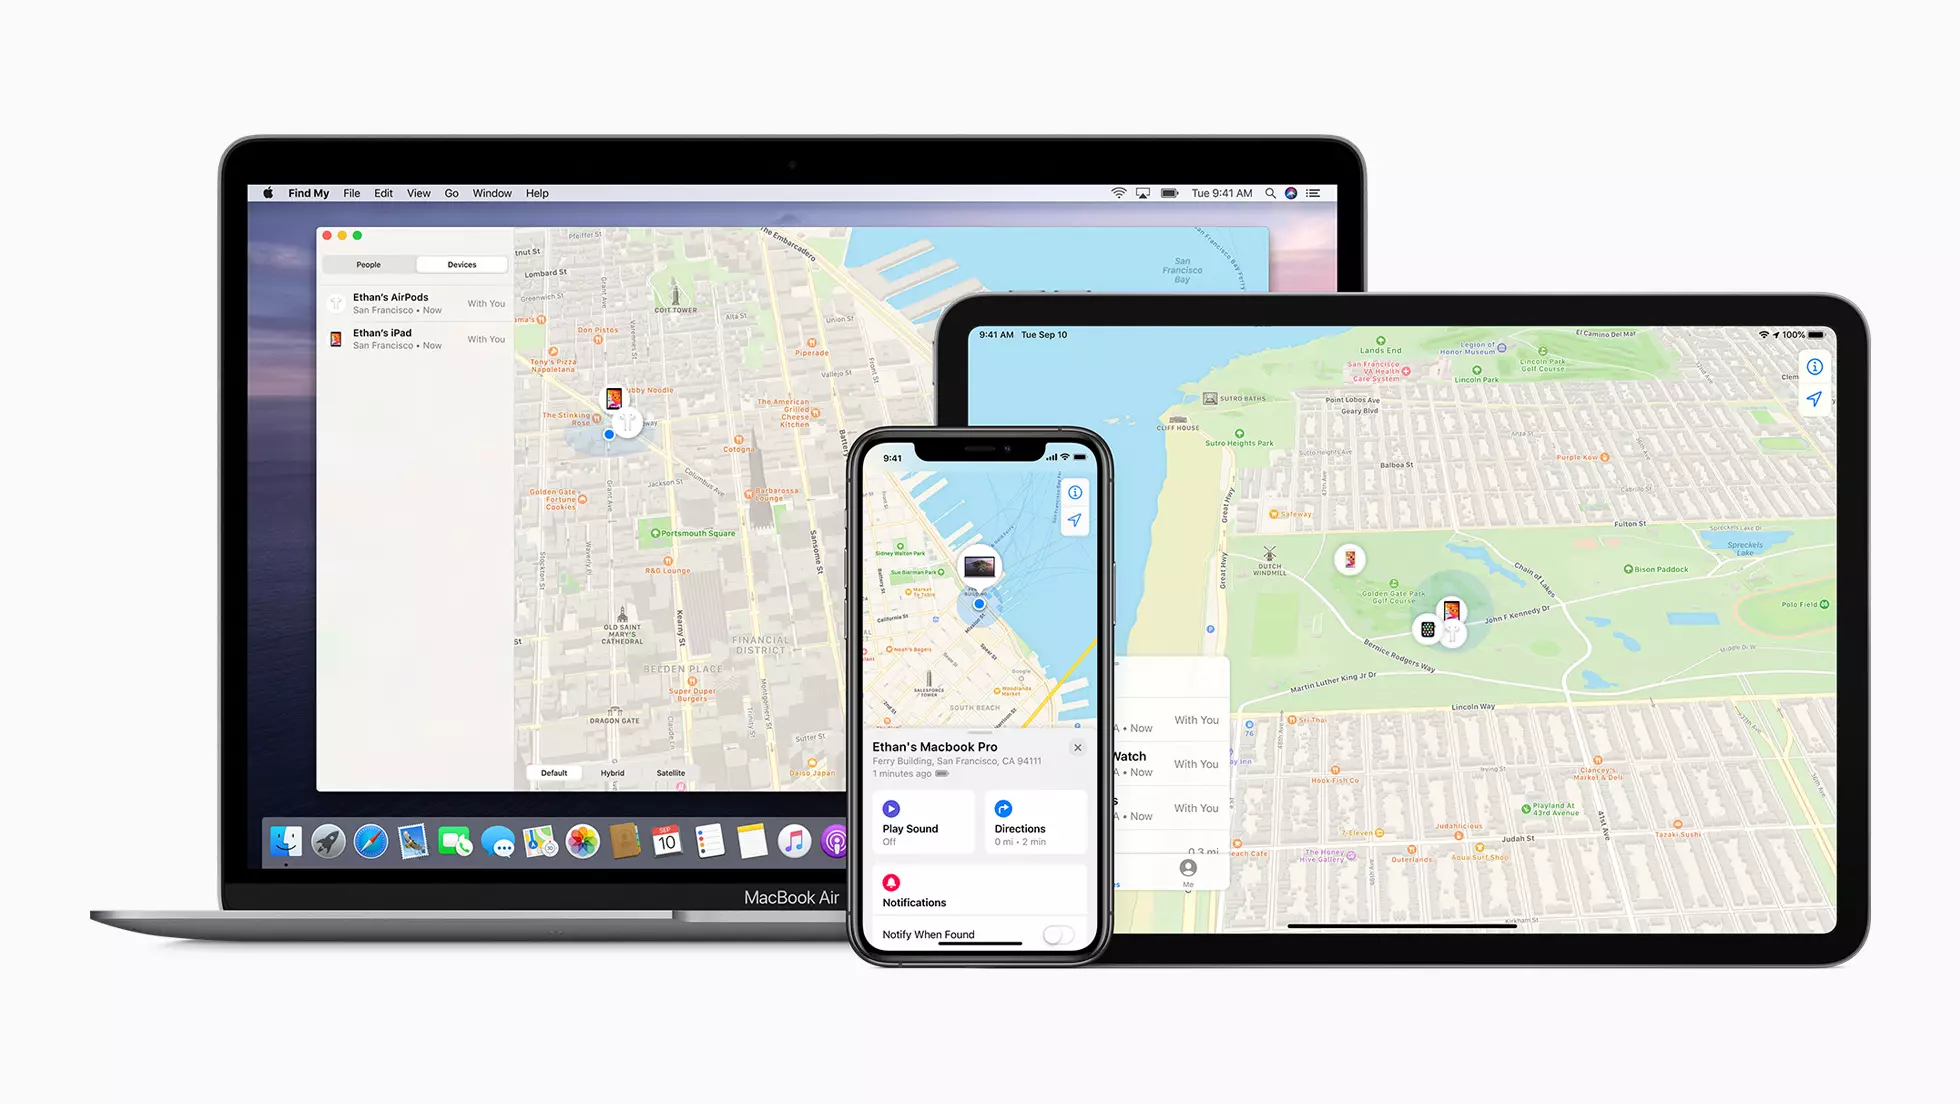Switch to the Devices tab in Find My
The height and width of the screenshot is (1104, 1960).
pyautogui.click(x=462, y=264)
